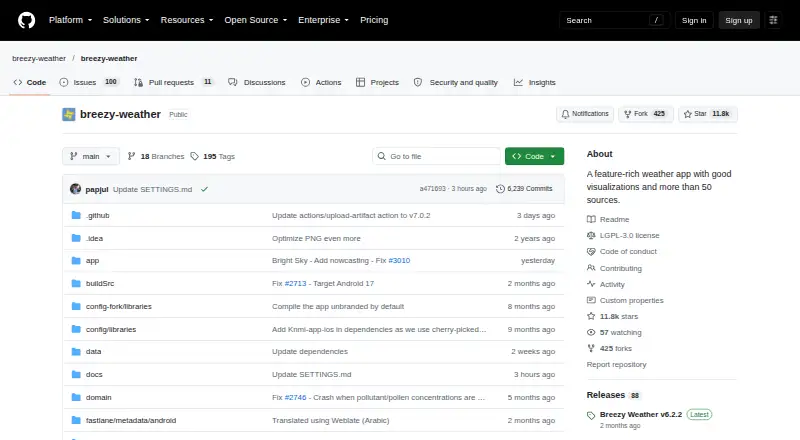Screen dimensions: 800x440
Task: Click the forks icon in About
Action: pyautogui.click(x=591, y=349)
